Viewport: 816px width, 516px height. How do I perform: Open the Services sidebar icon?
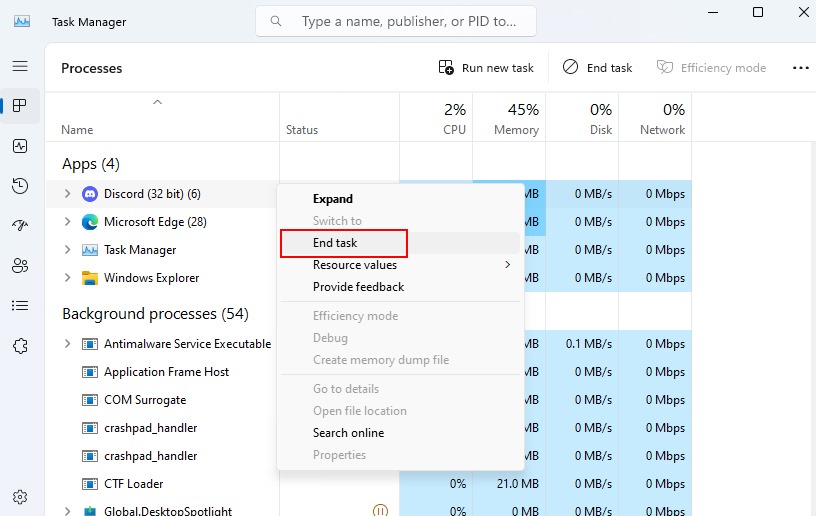click(20, 346)
